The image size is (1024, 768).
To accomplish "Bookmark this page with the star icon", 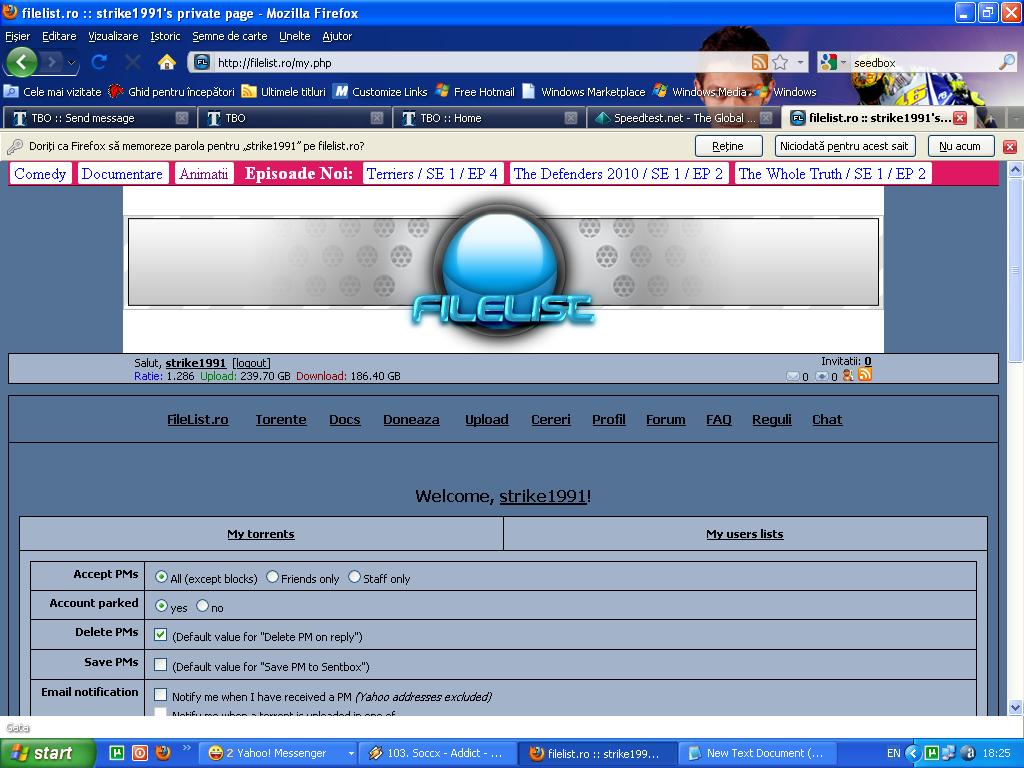I will (x=780, y=62).
